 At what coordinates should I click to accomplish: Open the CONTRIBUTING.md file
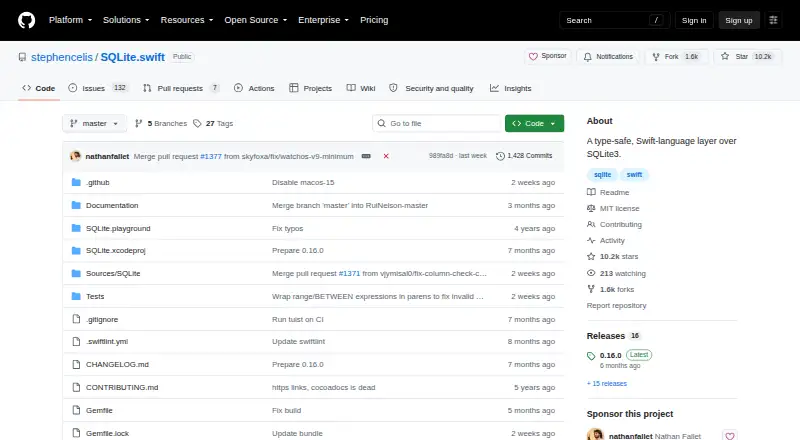(122, 387)
